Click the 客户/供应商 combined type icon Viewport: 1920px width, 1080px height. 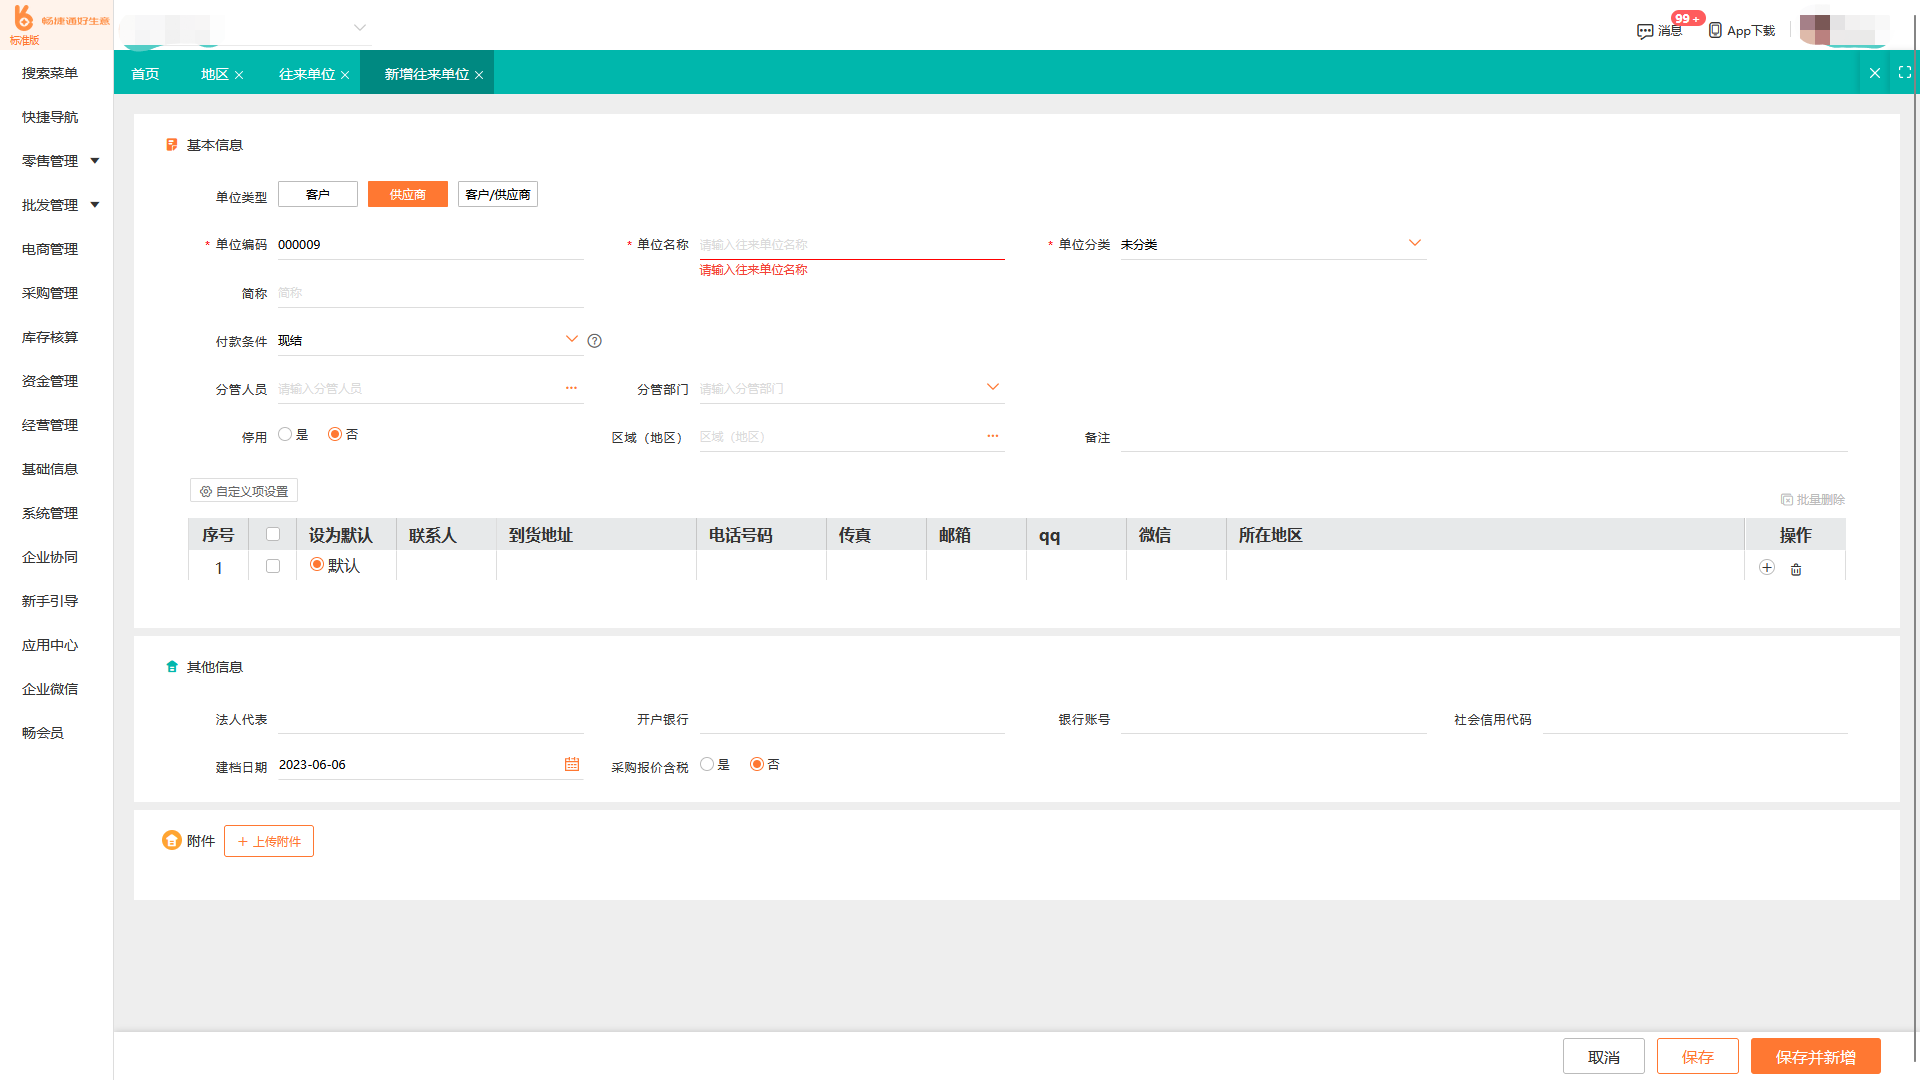pos(498,194)
